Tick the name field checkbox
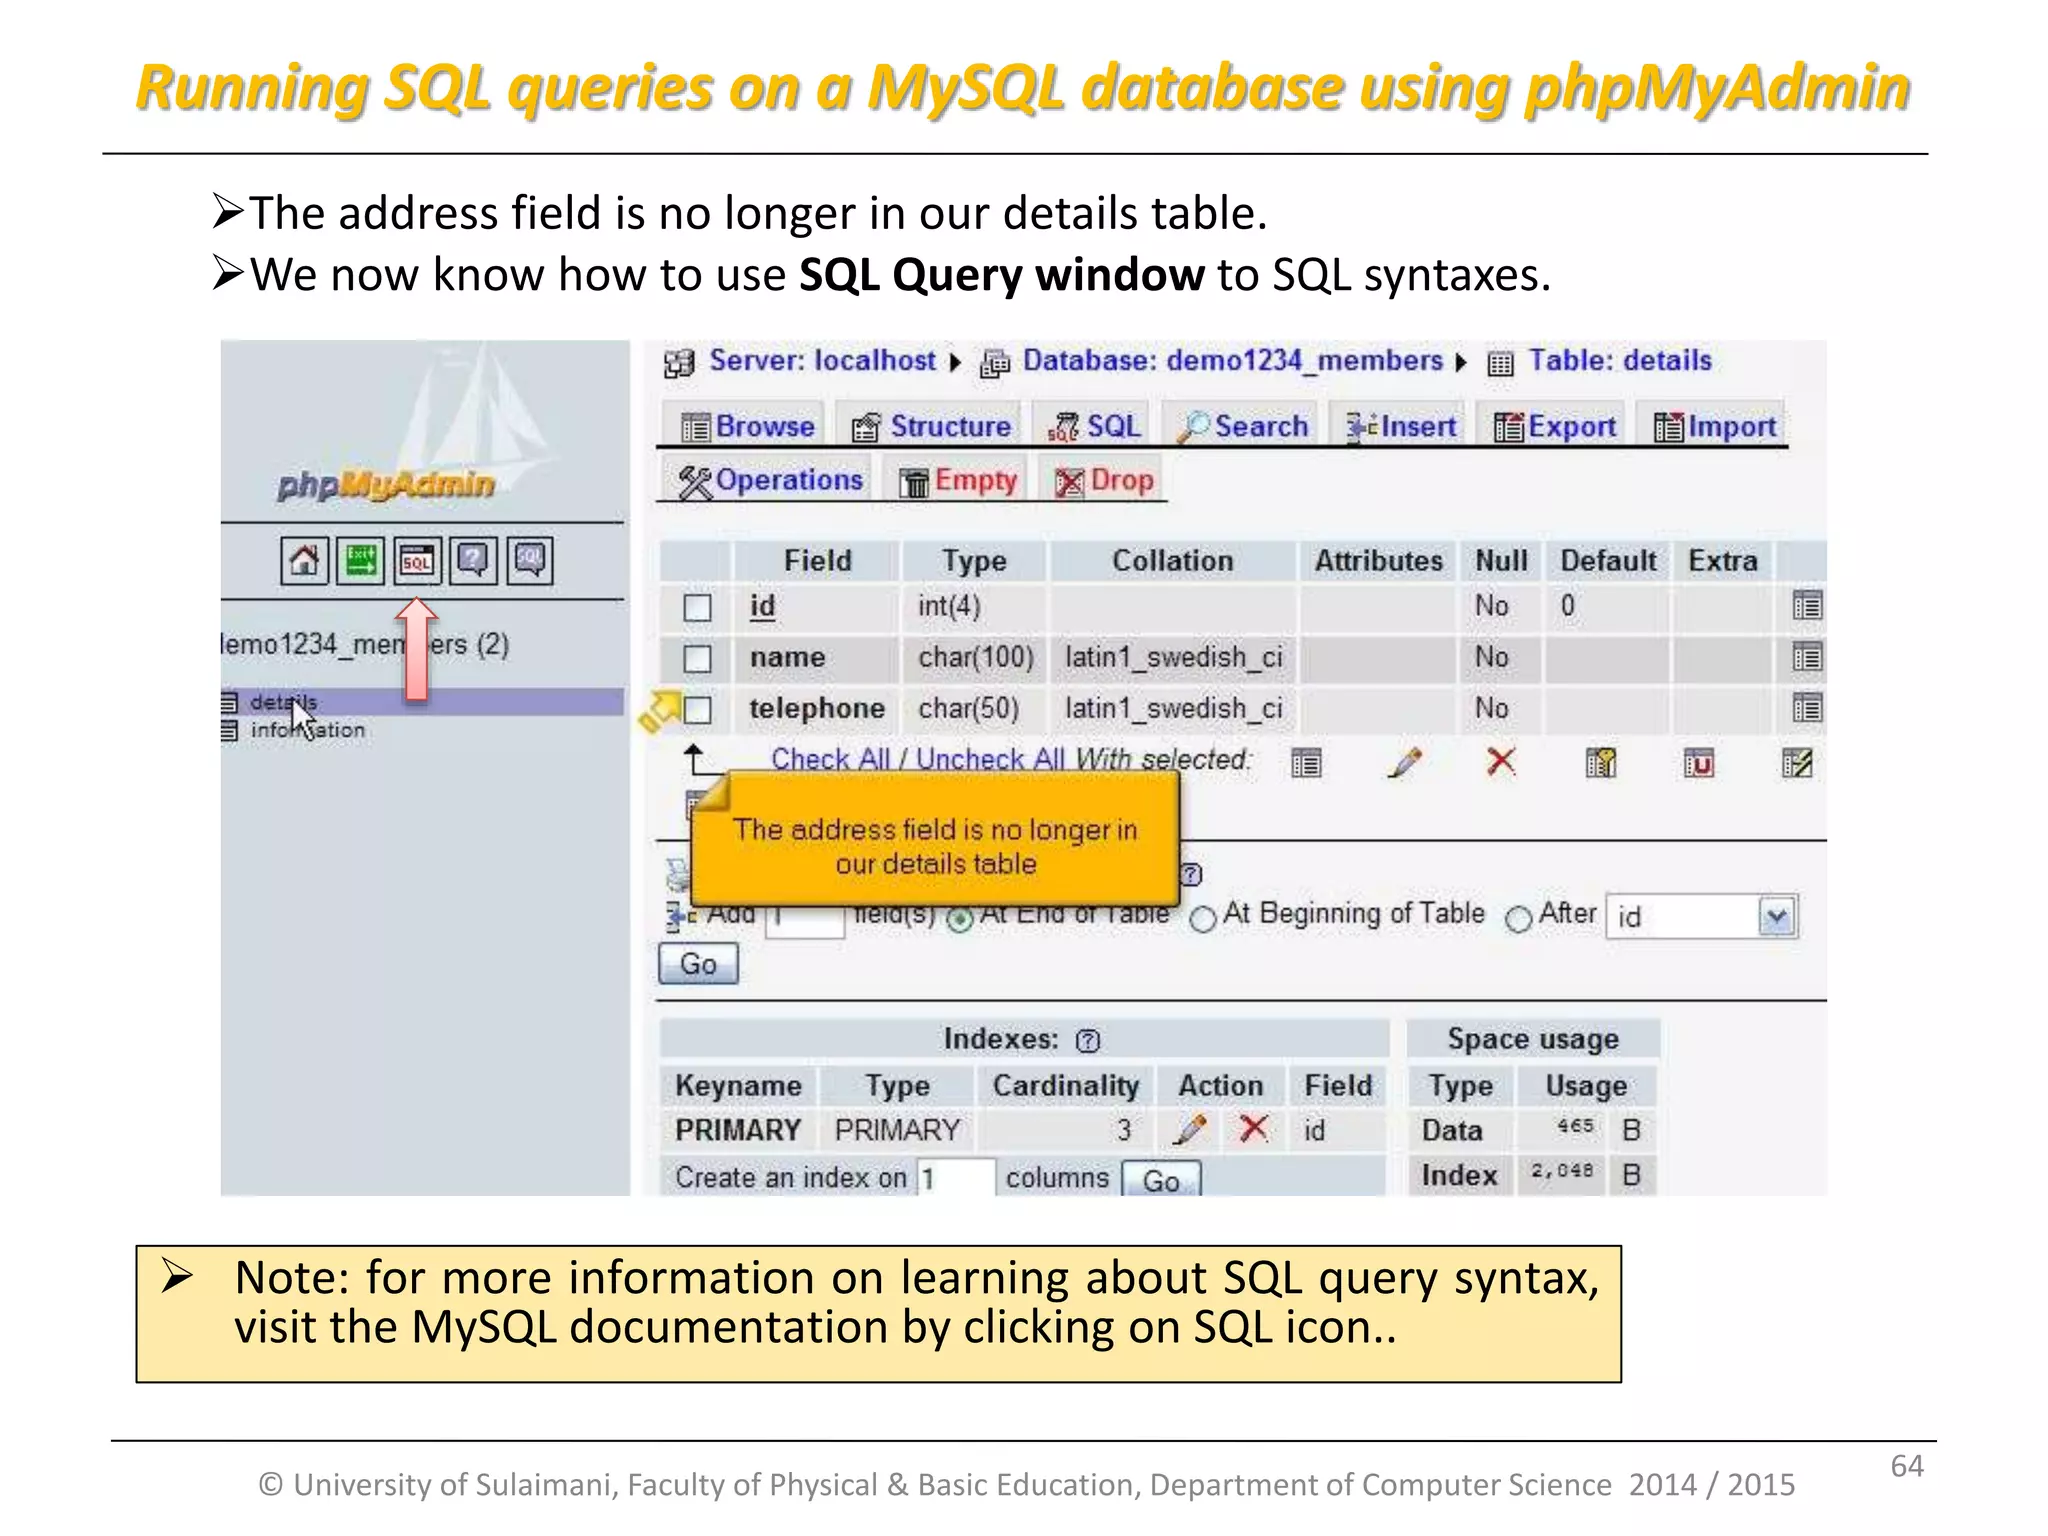This screenshot has width=2048, height=1536. click(x=697, y=658)
